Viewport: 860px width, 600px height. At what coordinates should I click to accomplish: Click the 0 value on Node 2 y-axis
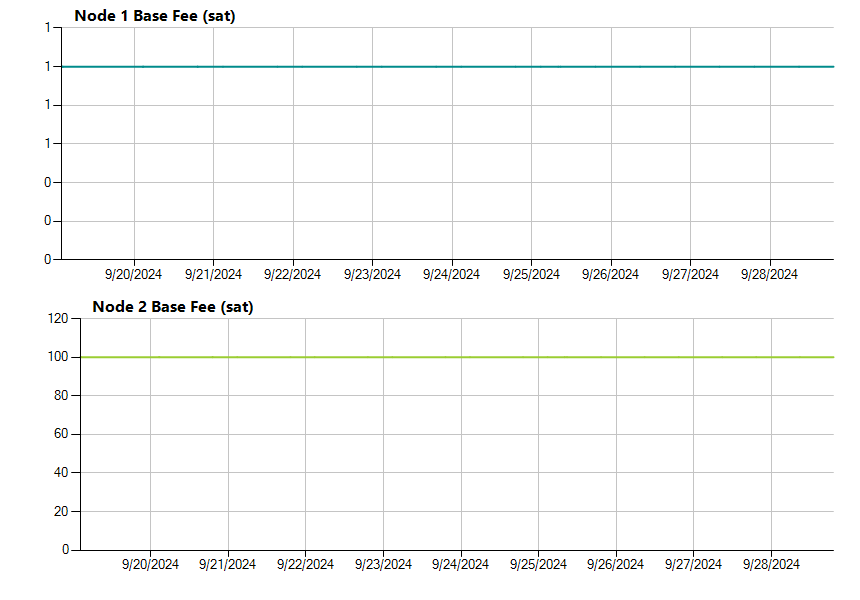66,548
